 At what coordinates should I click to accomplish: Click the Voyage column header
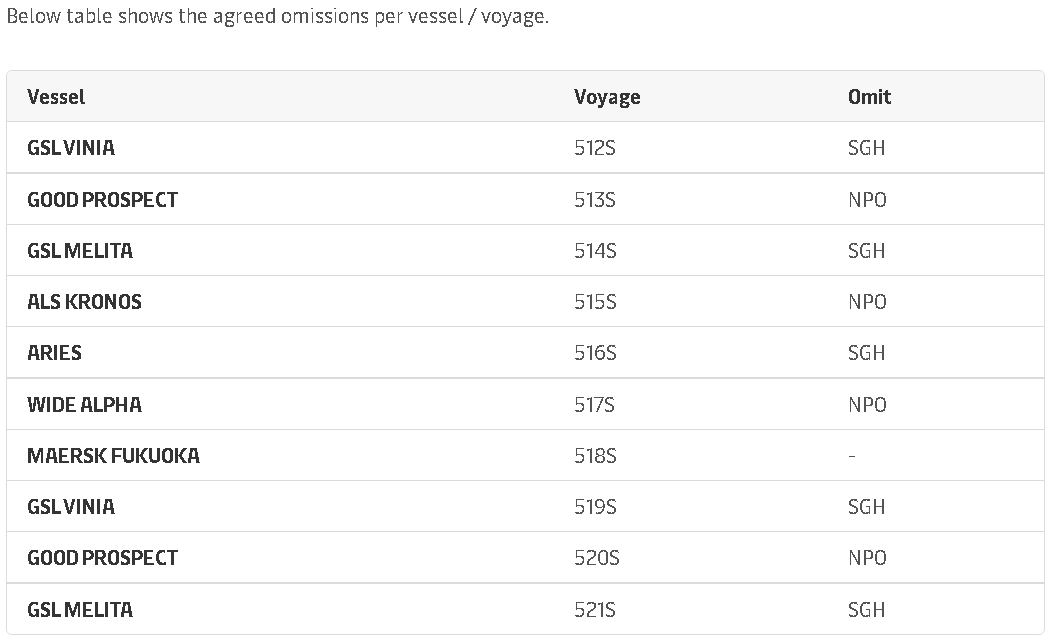coord(607,97)
